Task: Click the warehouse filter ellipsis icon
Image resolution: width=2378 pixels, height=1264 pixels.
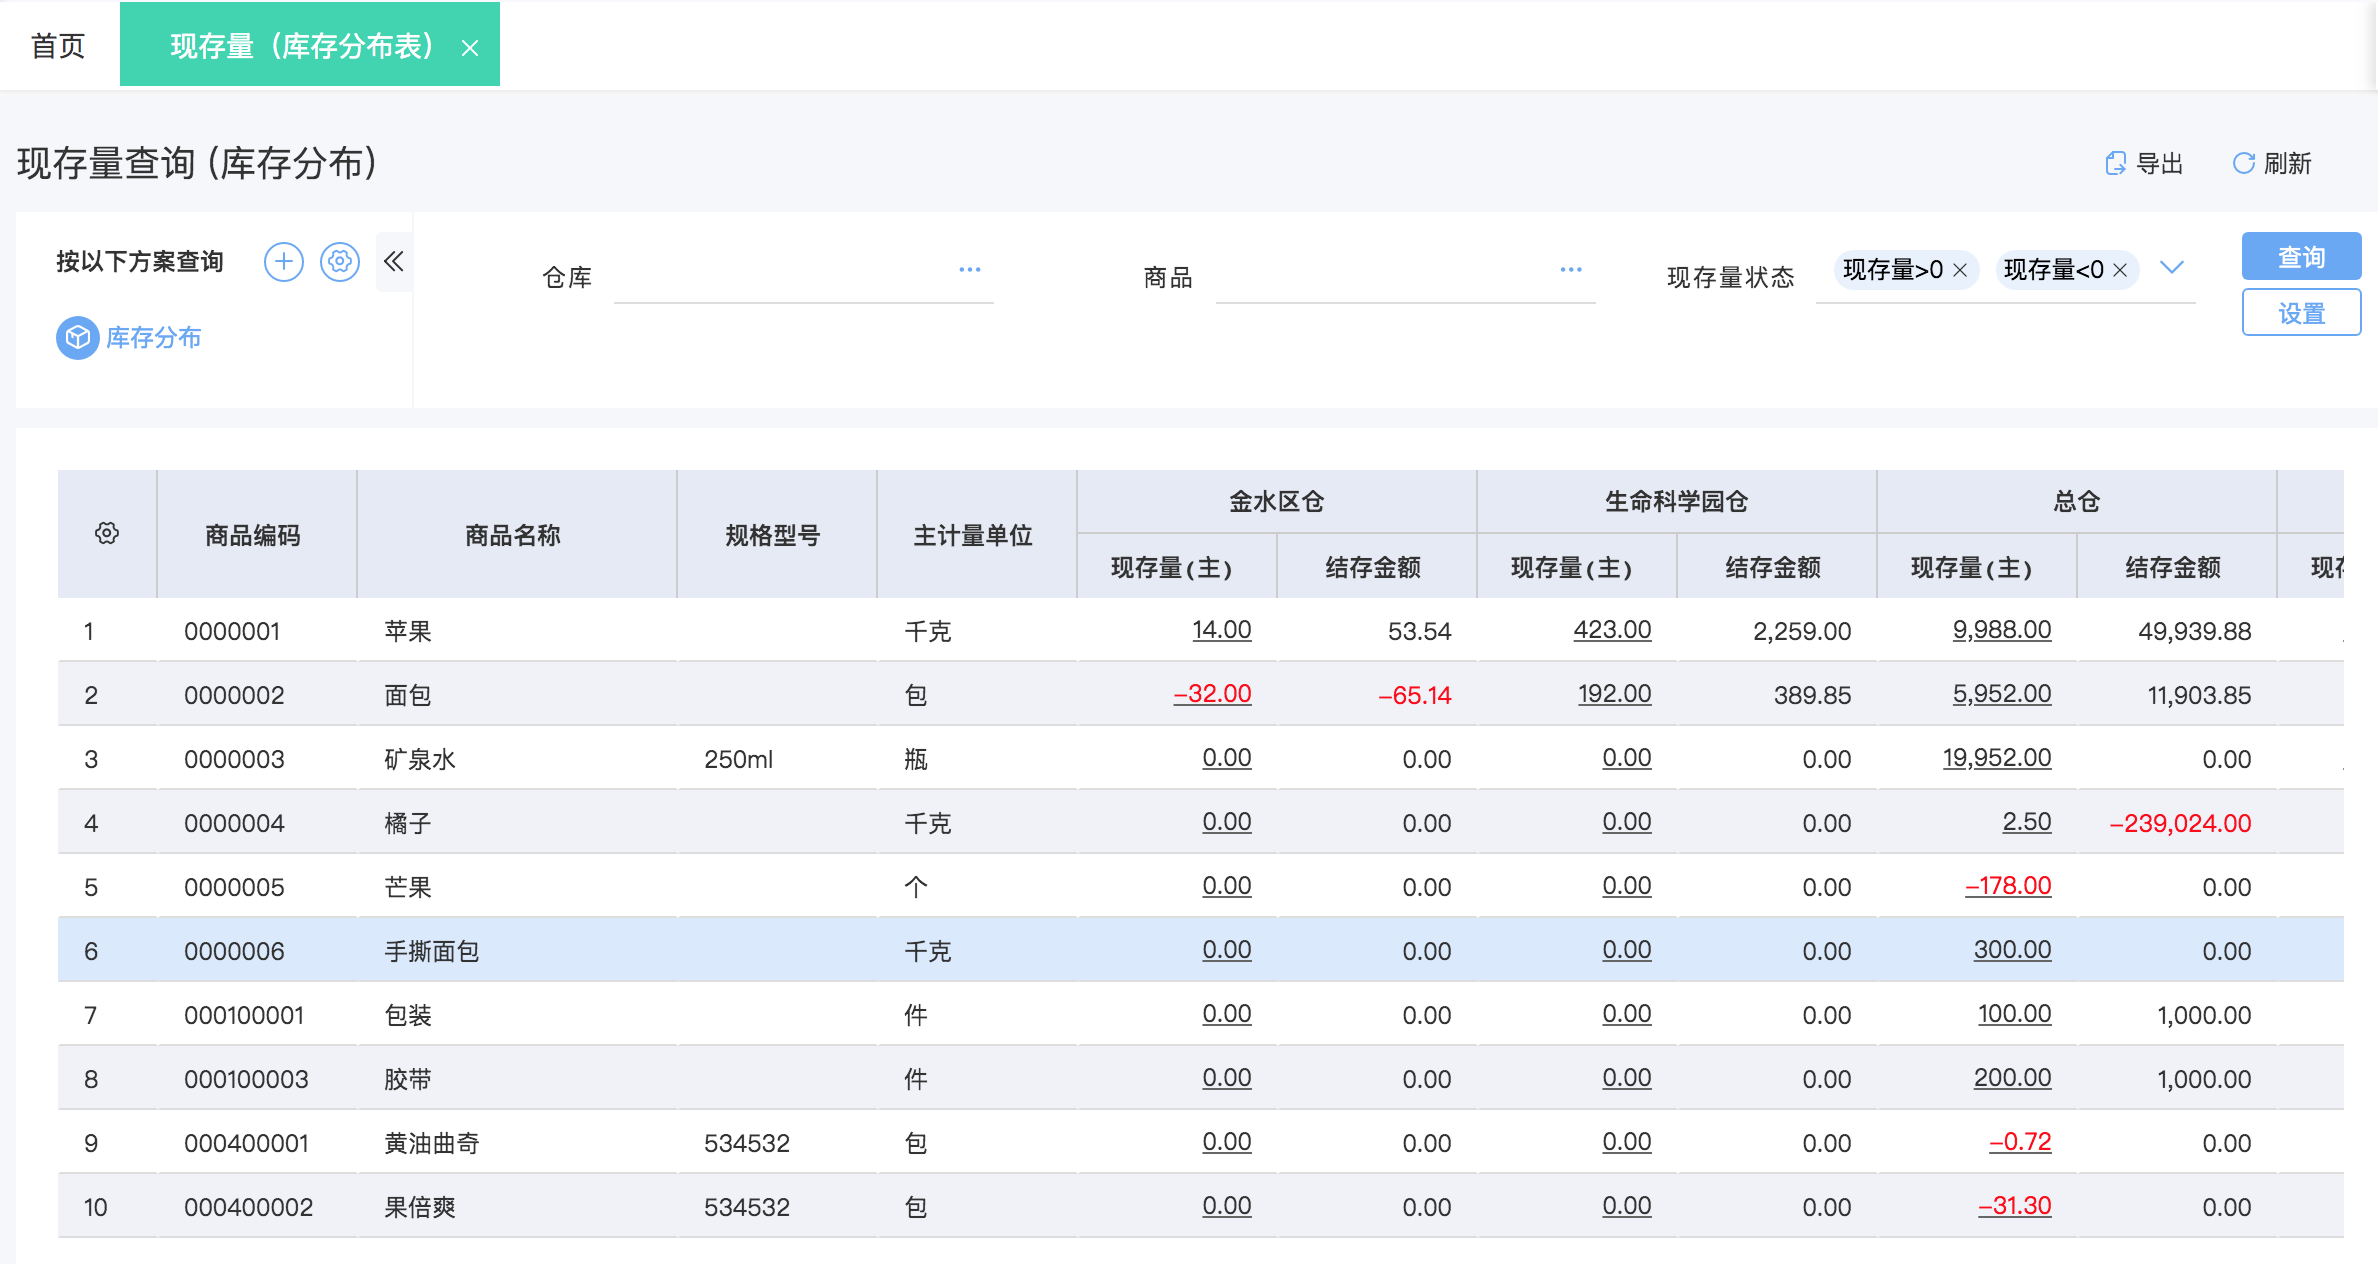Action: click(x=977, y=270)
